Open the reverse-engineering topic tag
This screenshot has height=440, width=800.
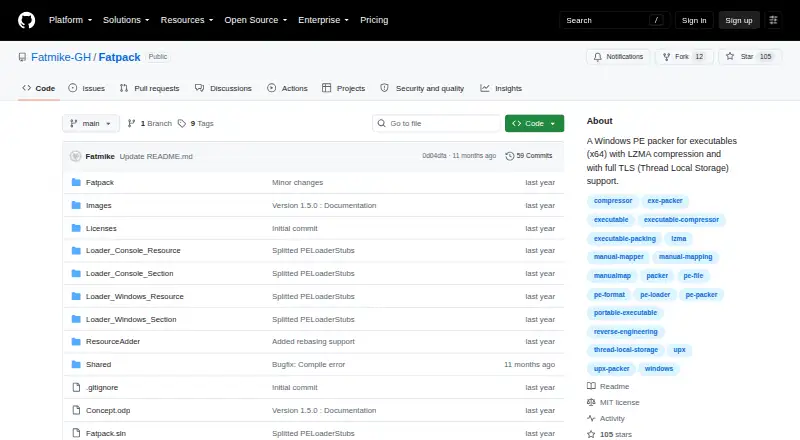pyautogui.click(x=626, y=332)
